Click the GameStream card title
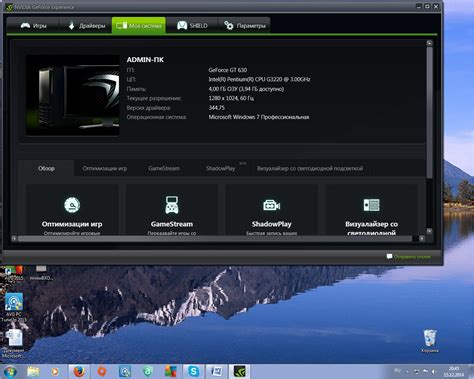Viewport: 474px width, 379px height. [x=172, y=224]
